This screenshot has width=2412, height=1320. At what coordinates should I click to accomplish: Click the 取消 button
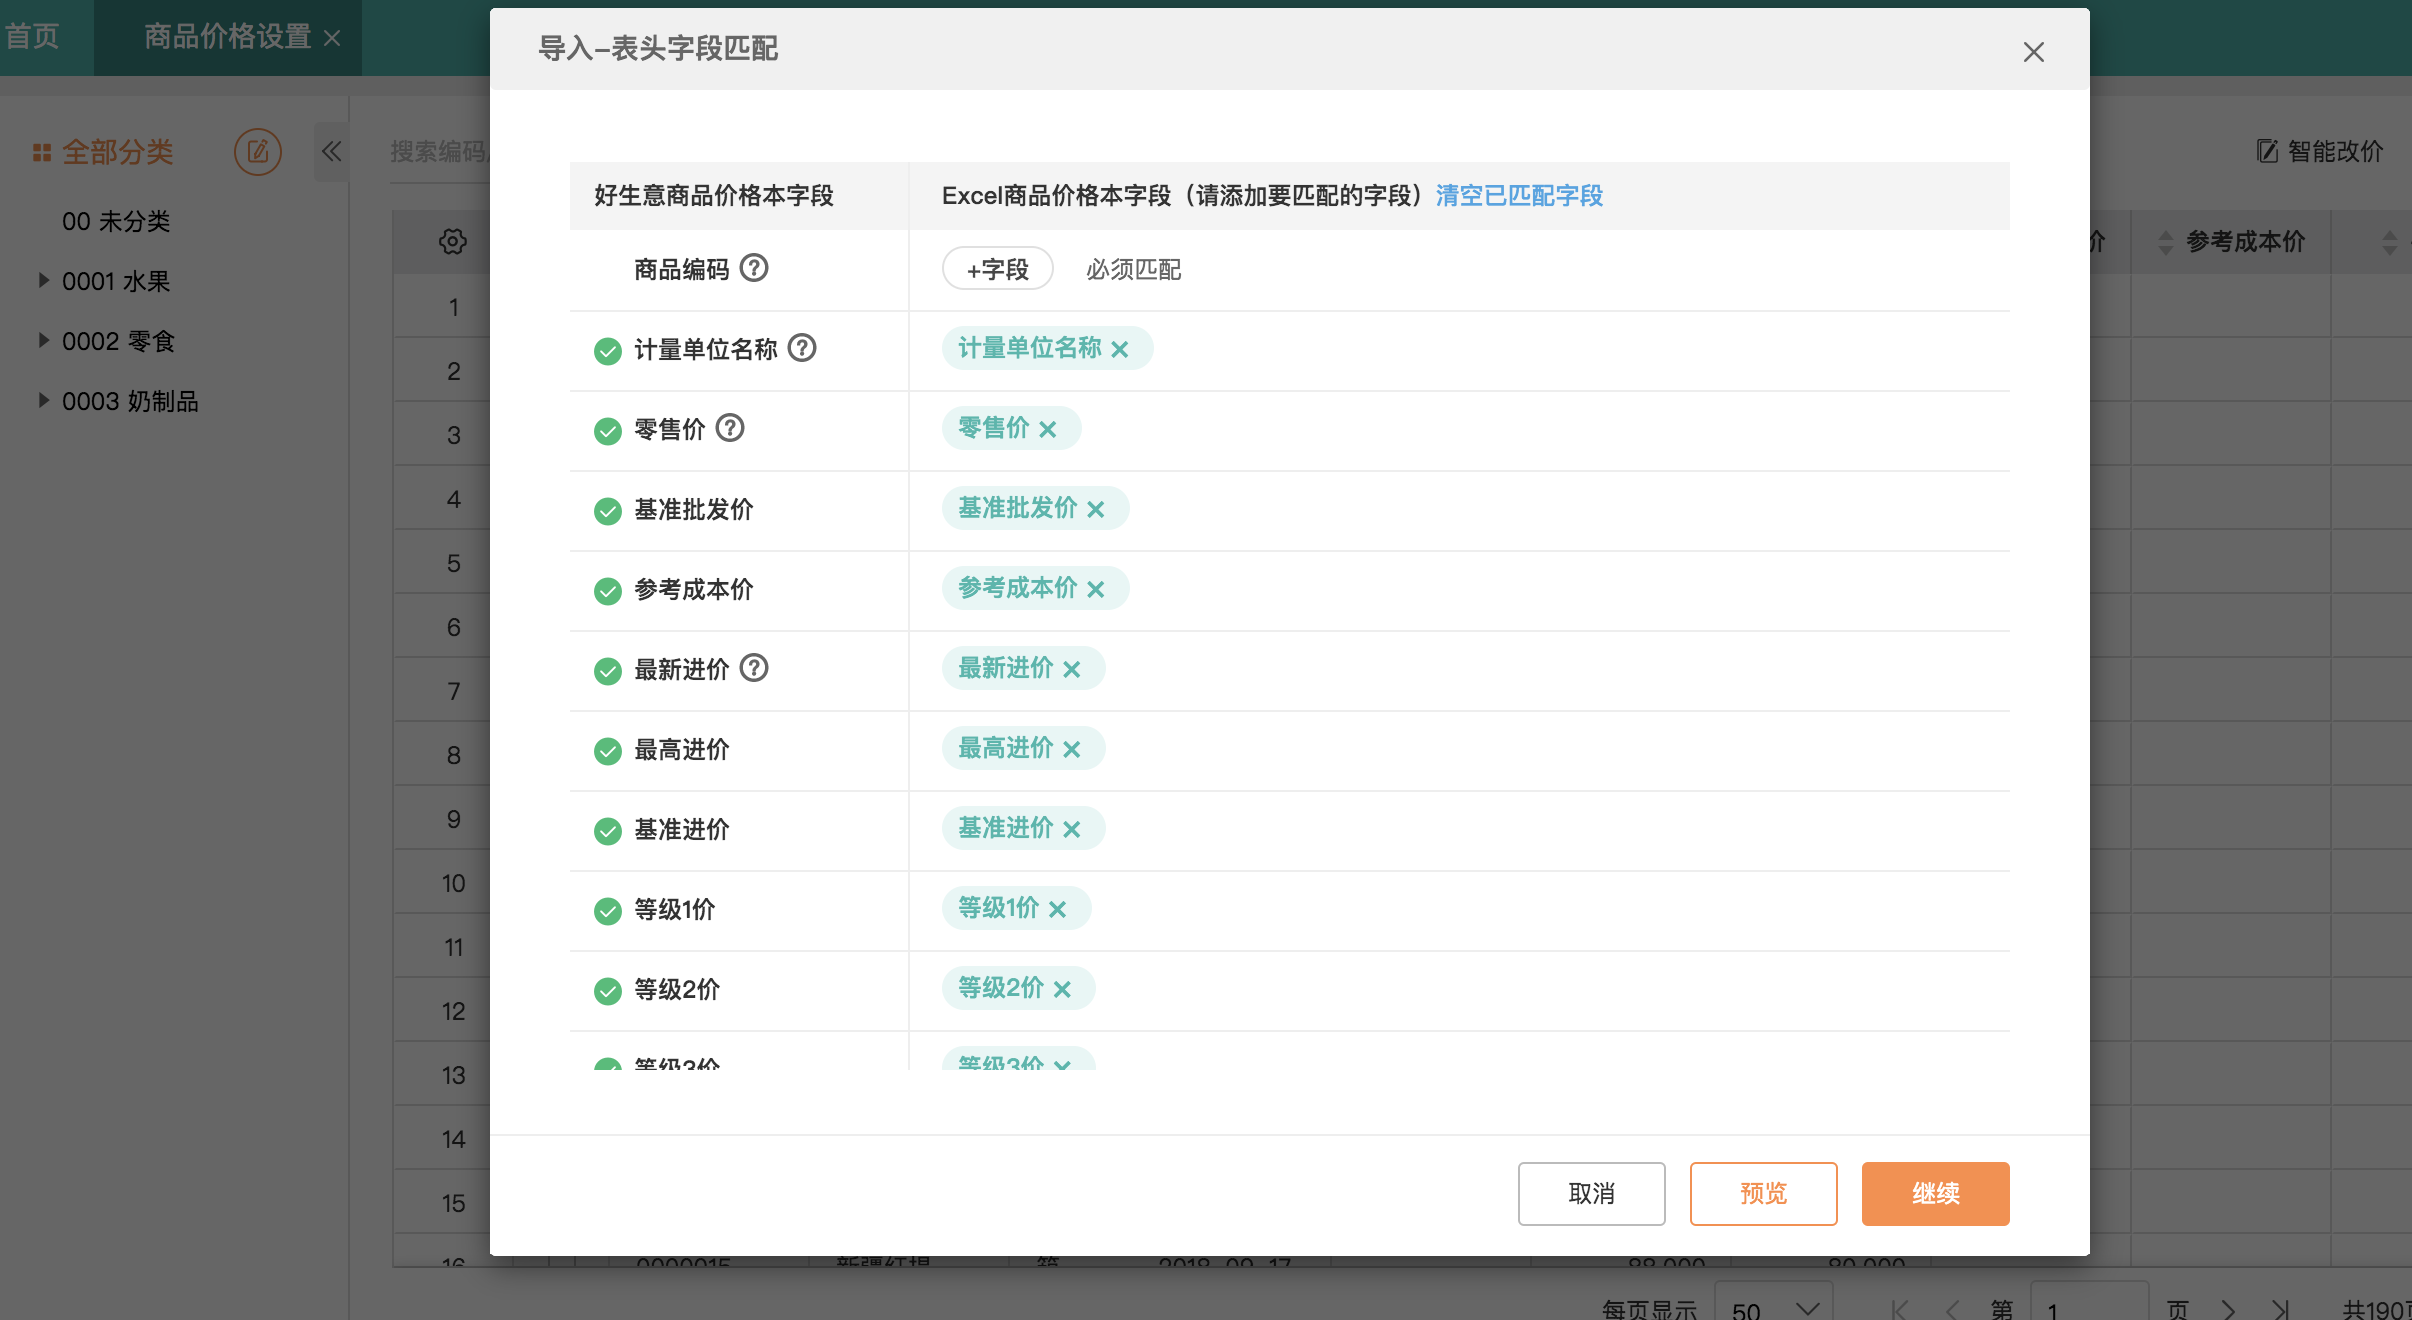(1591, 1193)
